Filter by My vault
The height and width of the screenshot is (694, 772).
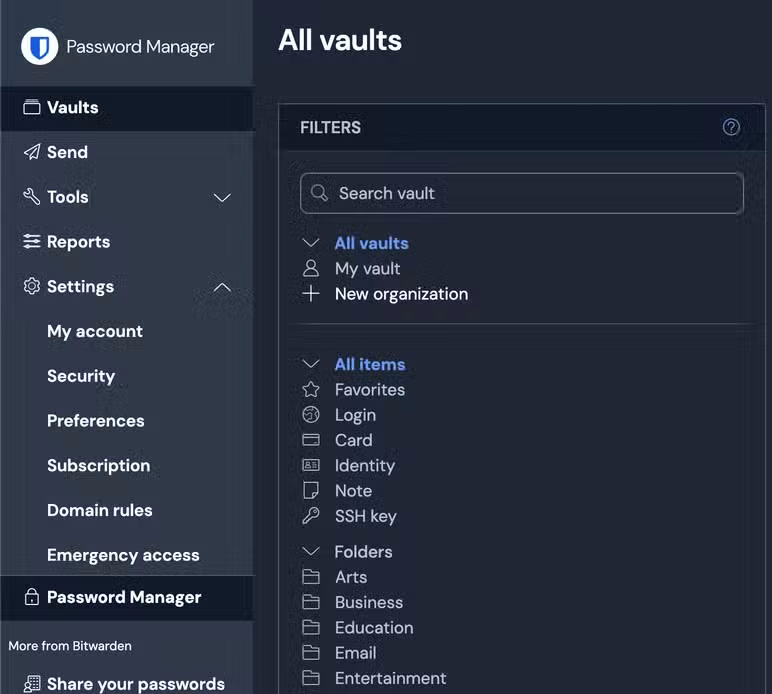coord(367,269)
